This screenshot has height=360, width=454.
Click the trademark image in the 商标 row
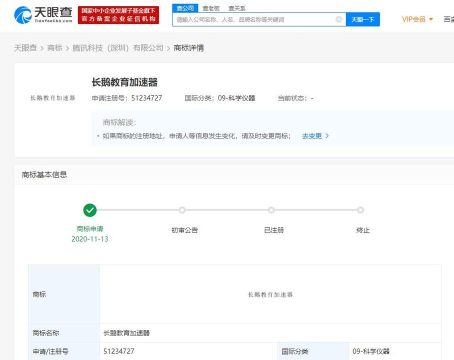point(270,295)
